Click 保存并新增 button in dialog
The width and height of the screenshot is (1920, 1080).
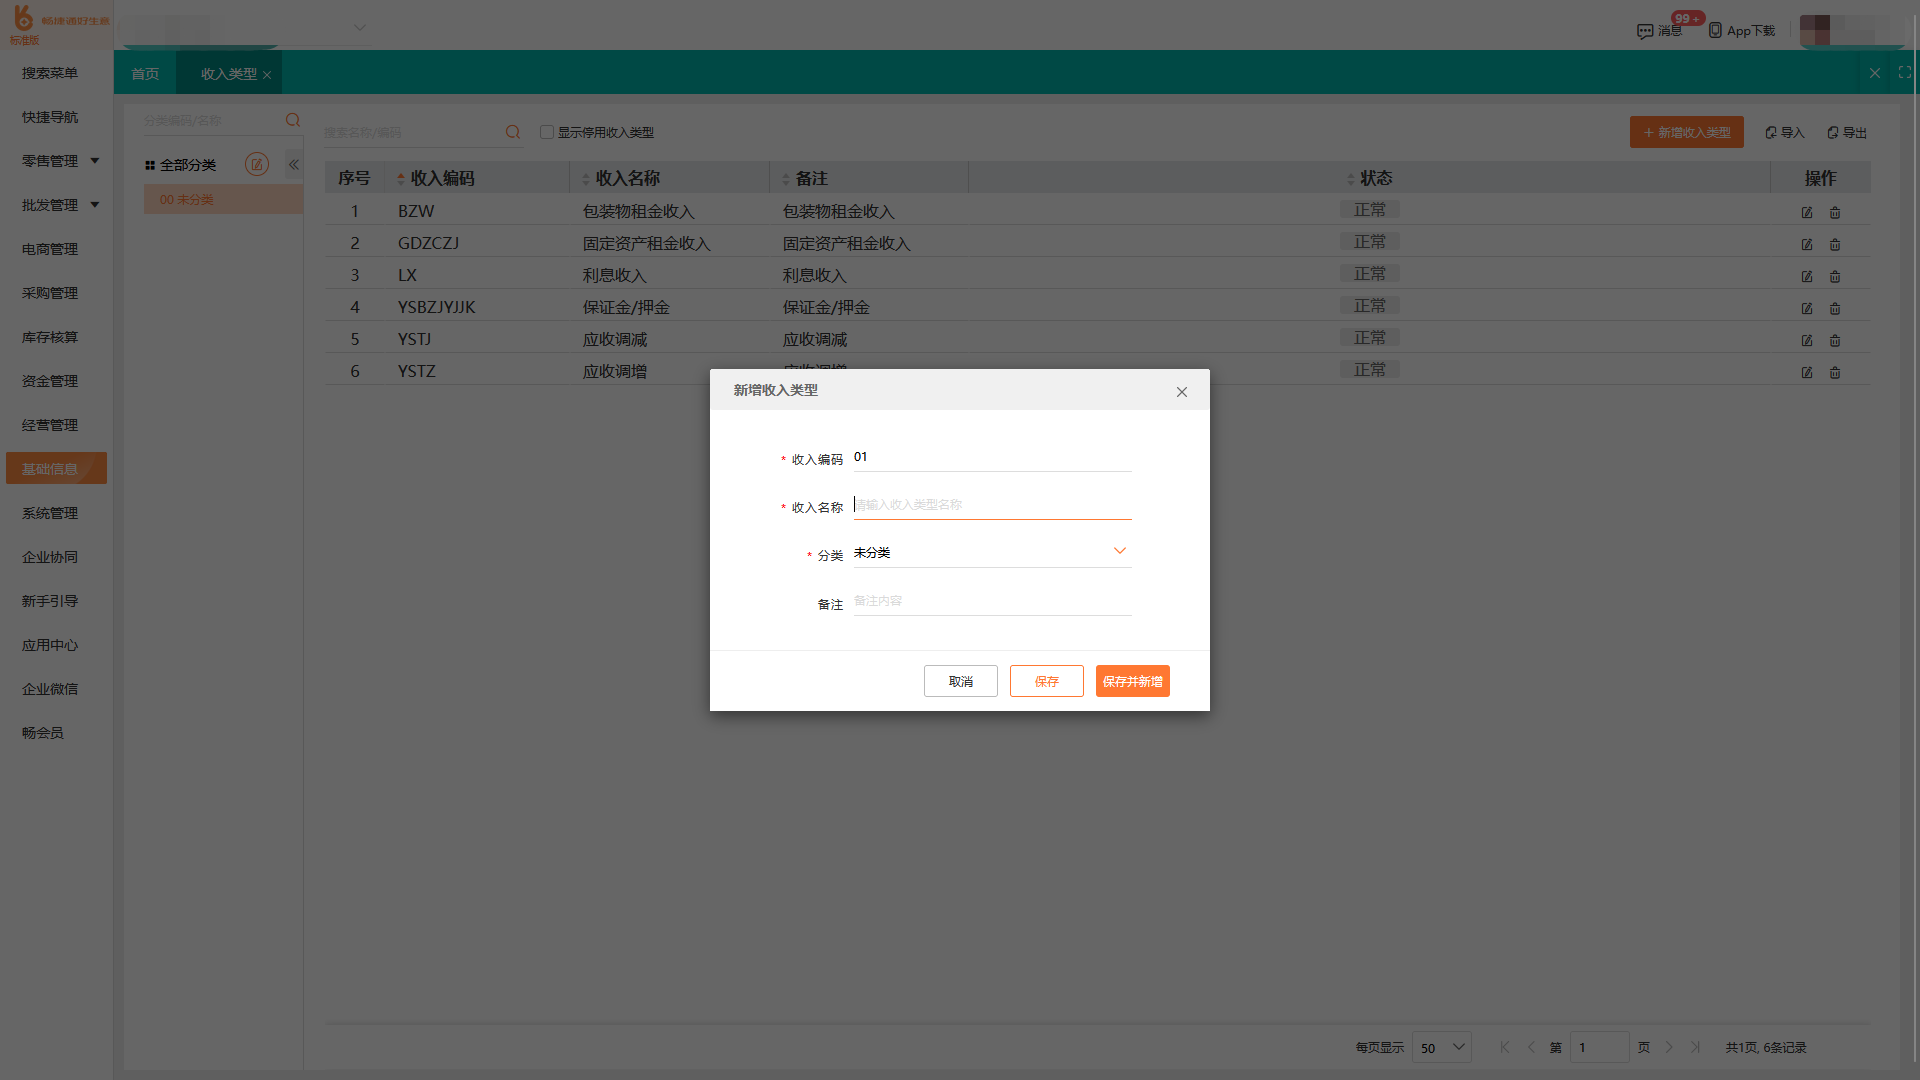tap(1130, 680)
